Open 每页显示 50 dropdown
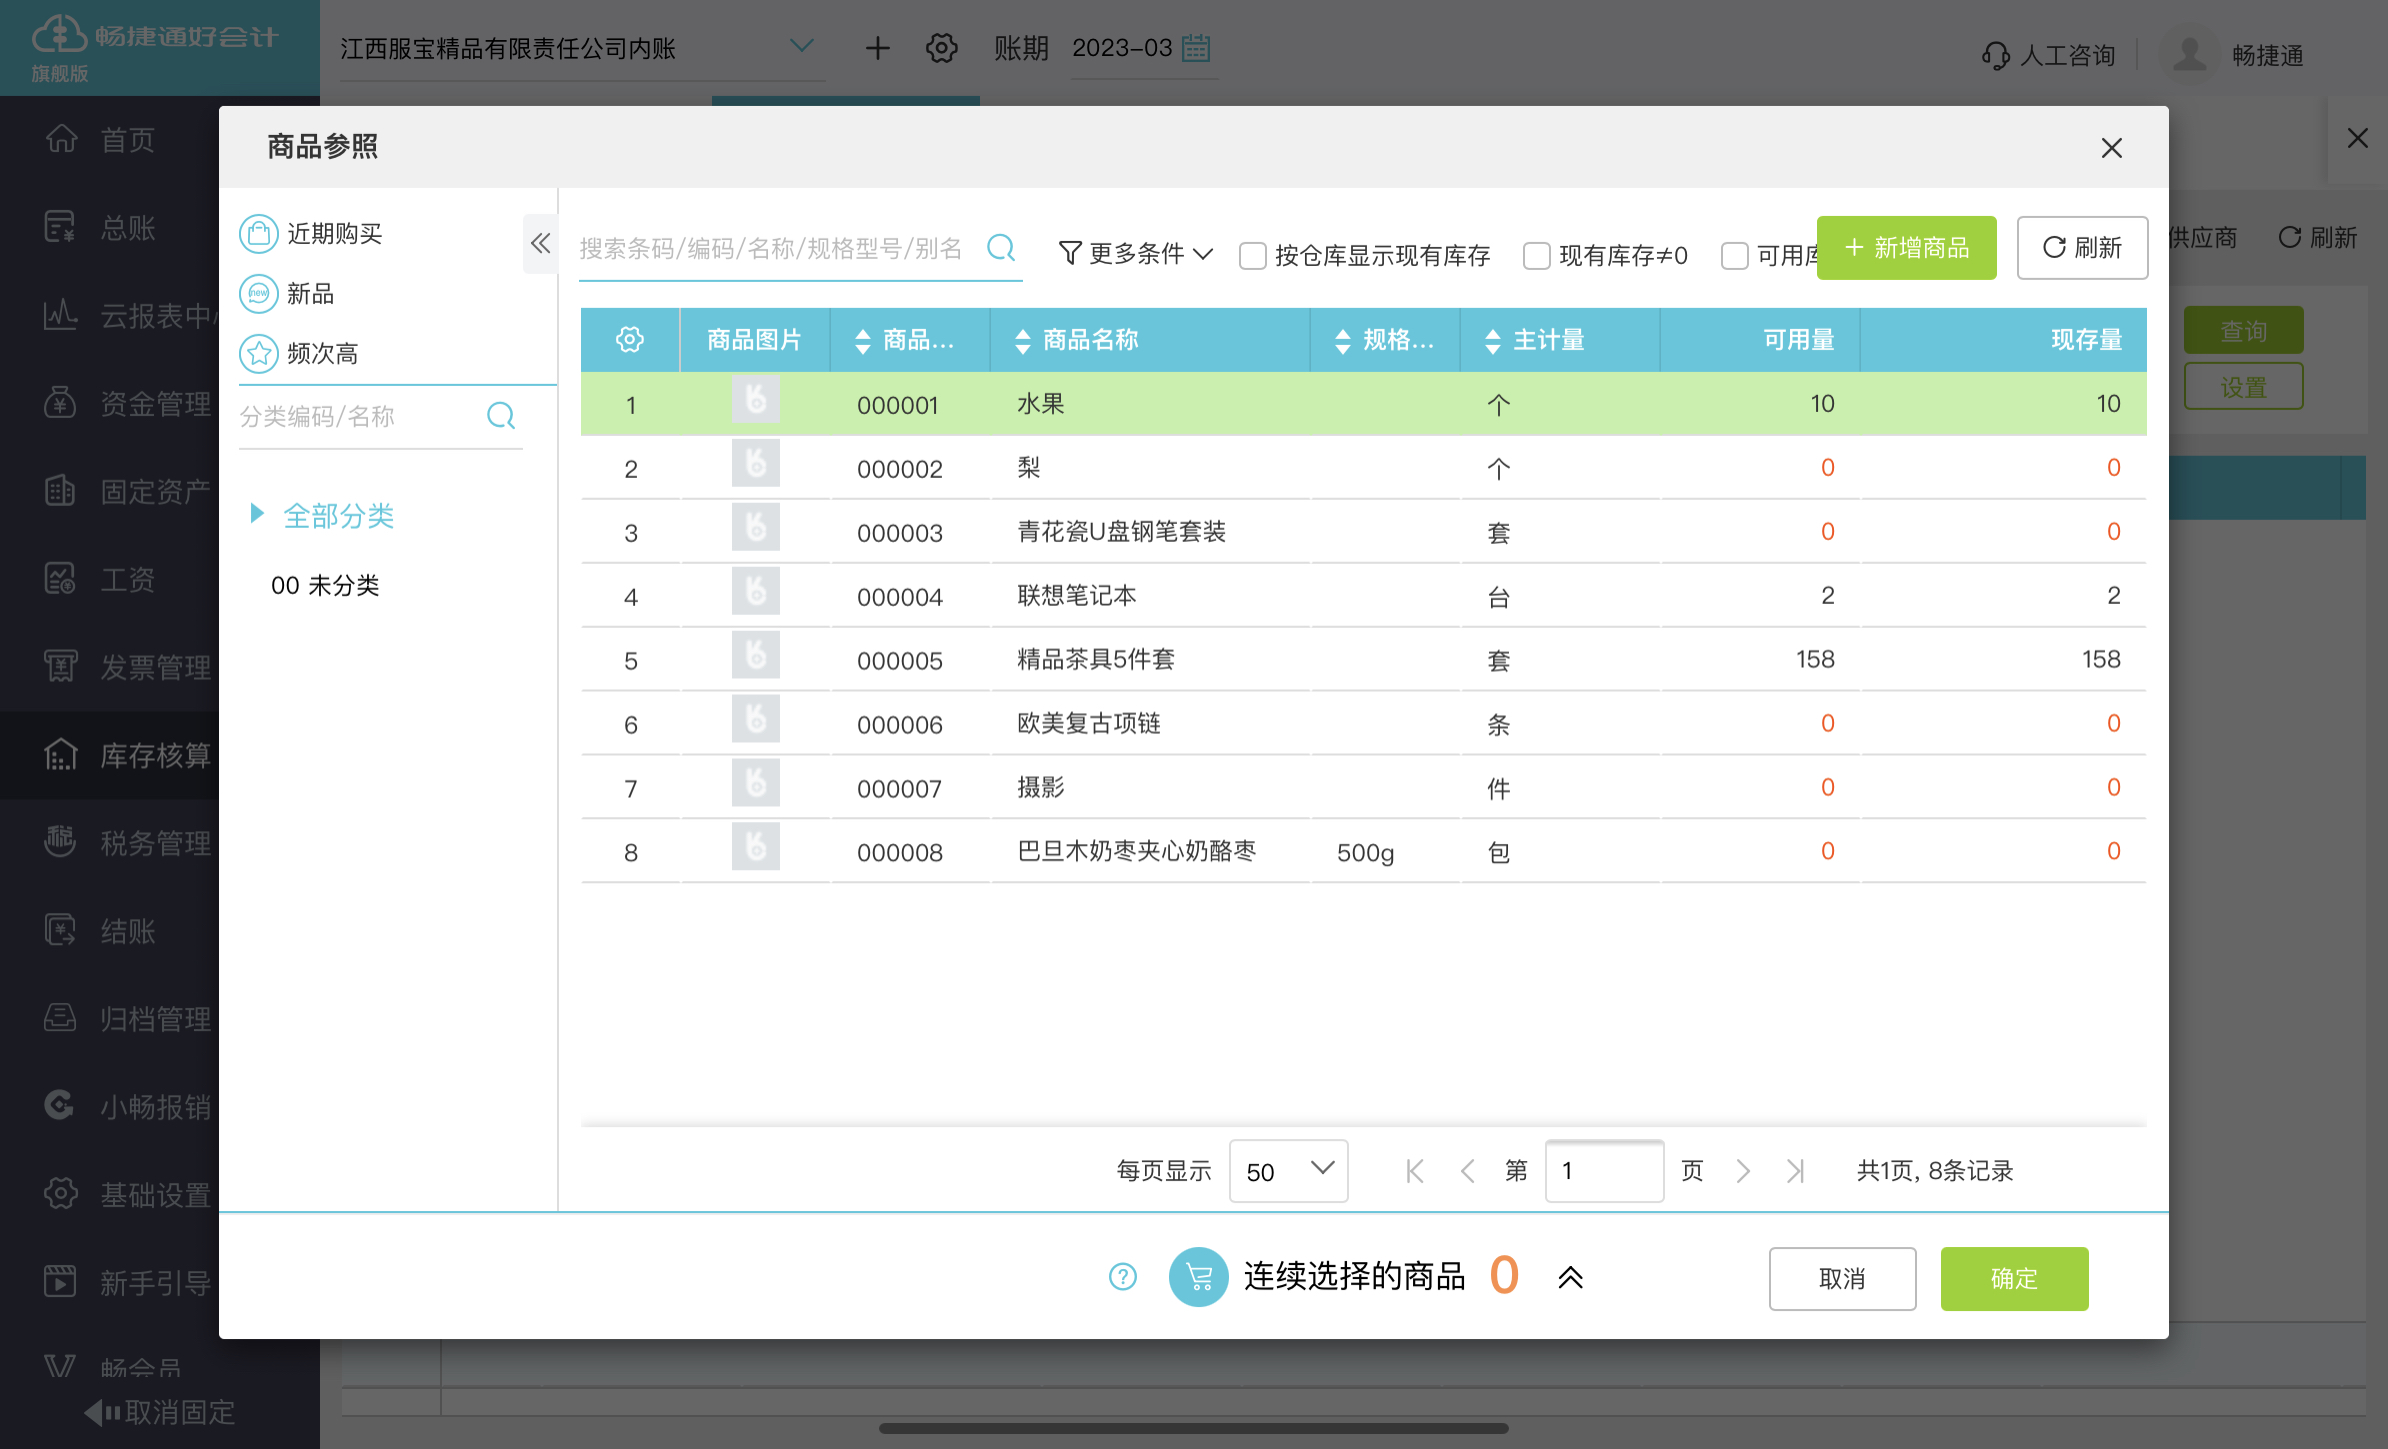Image resolution: width=2388 pixels, height=1449 pixels. click(1286, 1171)
